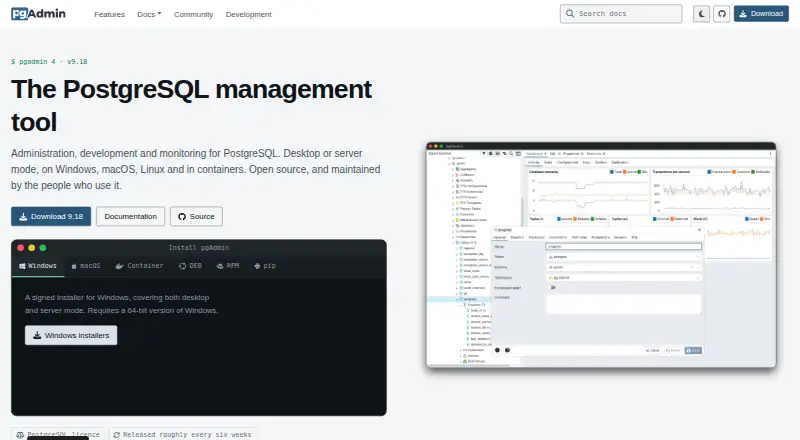Click the Red Hat icon on RPM tab
The height and width of the screenshot is (440, 800).
click(x=220, y=266)
